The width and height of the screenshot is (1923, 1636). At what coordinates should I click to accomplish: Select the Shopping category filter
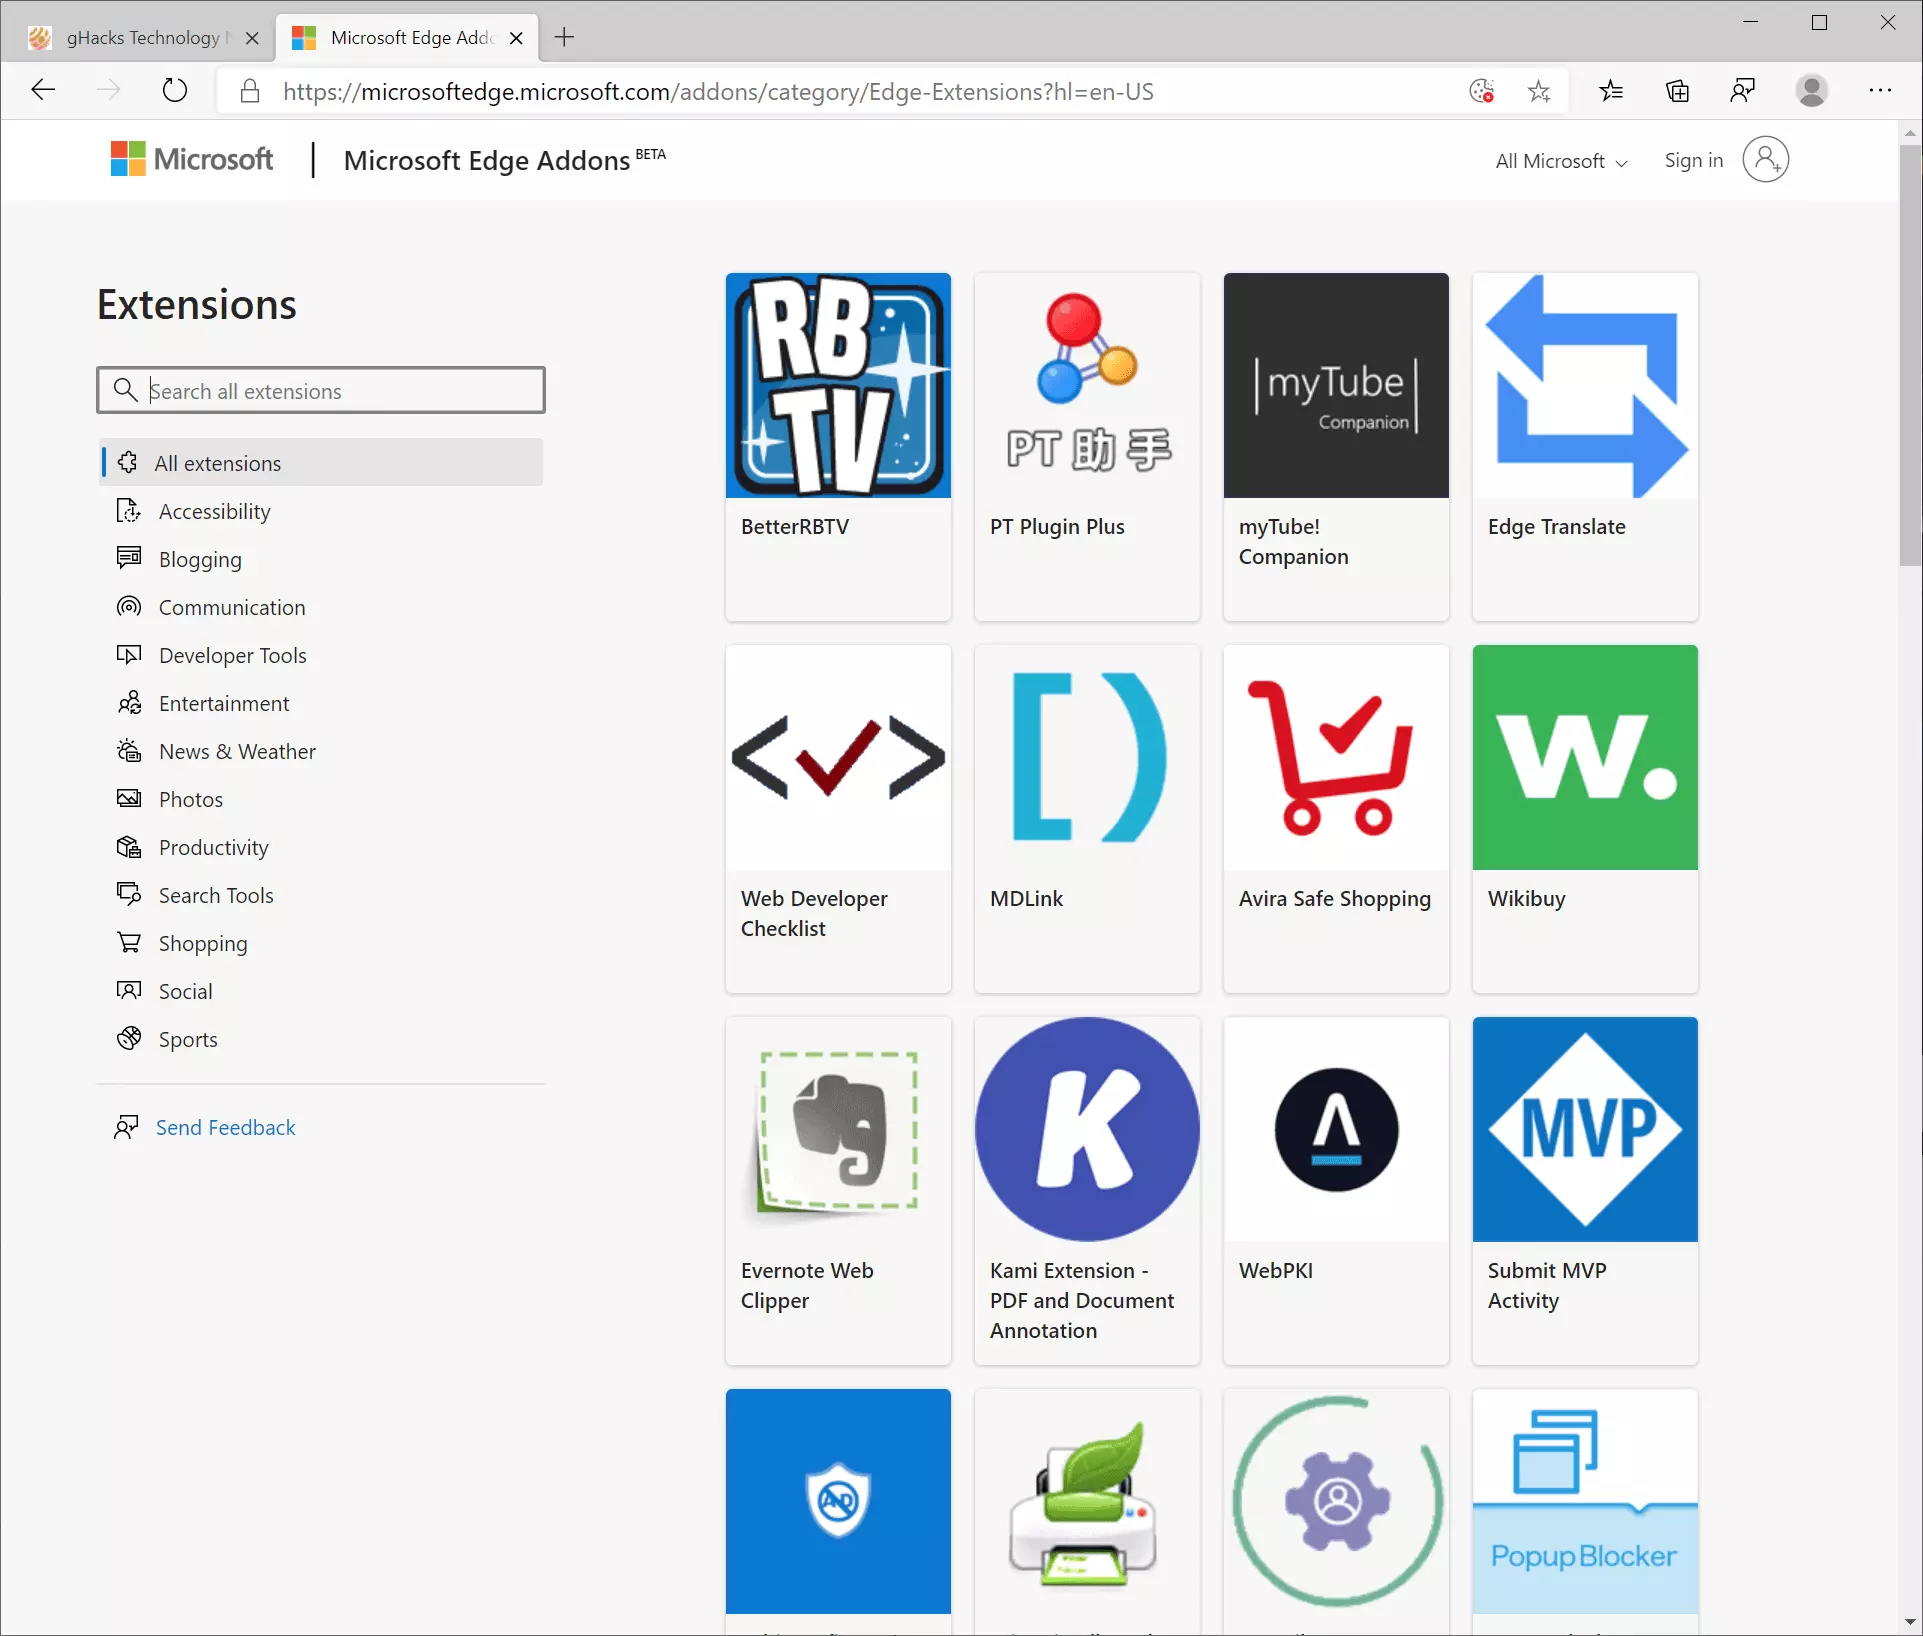coord(201,943)
